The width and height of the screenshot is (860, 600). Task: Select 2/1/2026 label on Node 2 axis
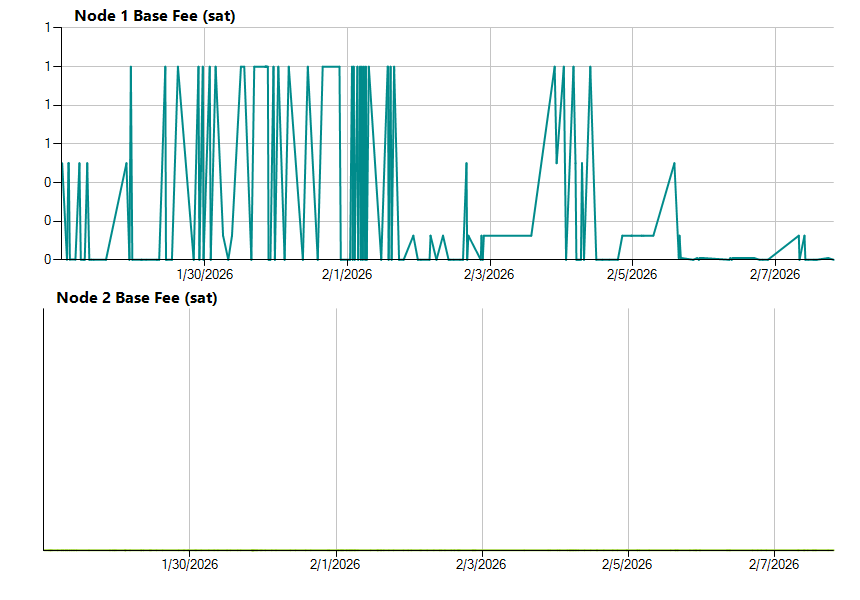336,564
